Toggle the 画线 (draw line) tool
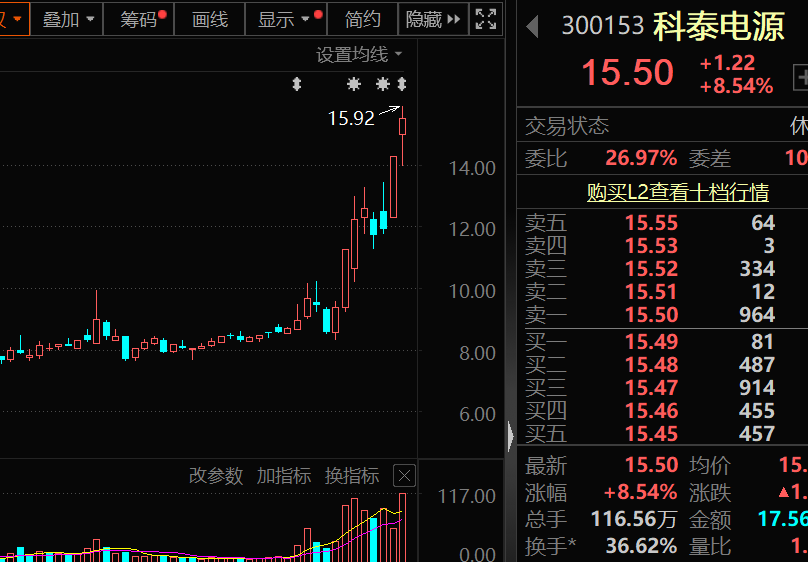The image size is (808, 562). [210, 19]
